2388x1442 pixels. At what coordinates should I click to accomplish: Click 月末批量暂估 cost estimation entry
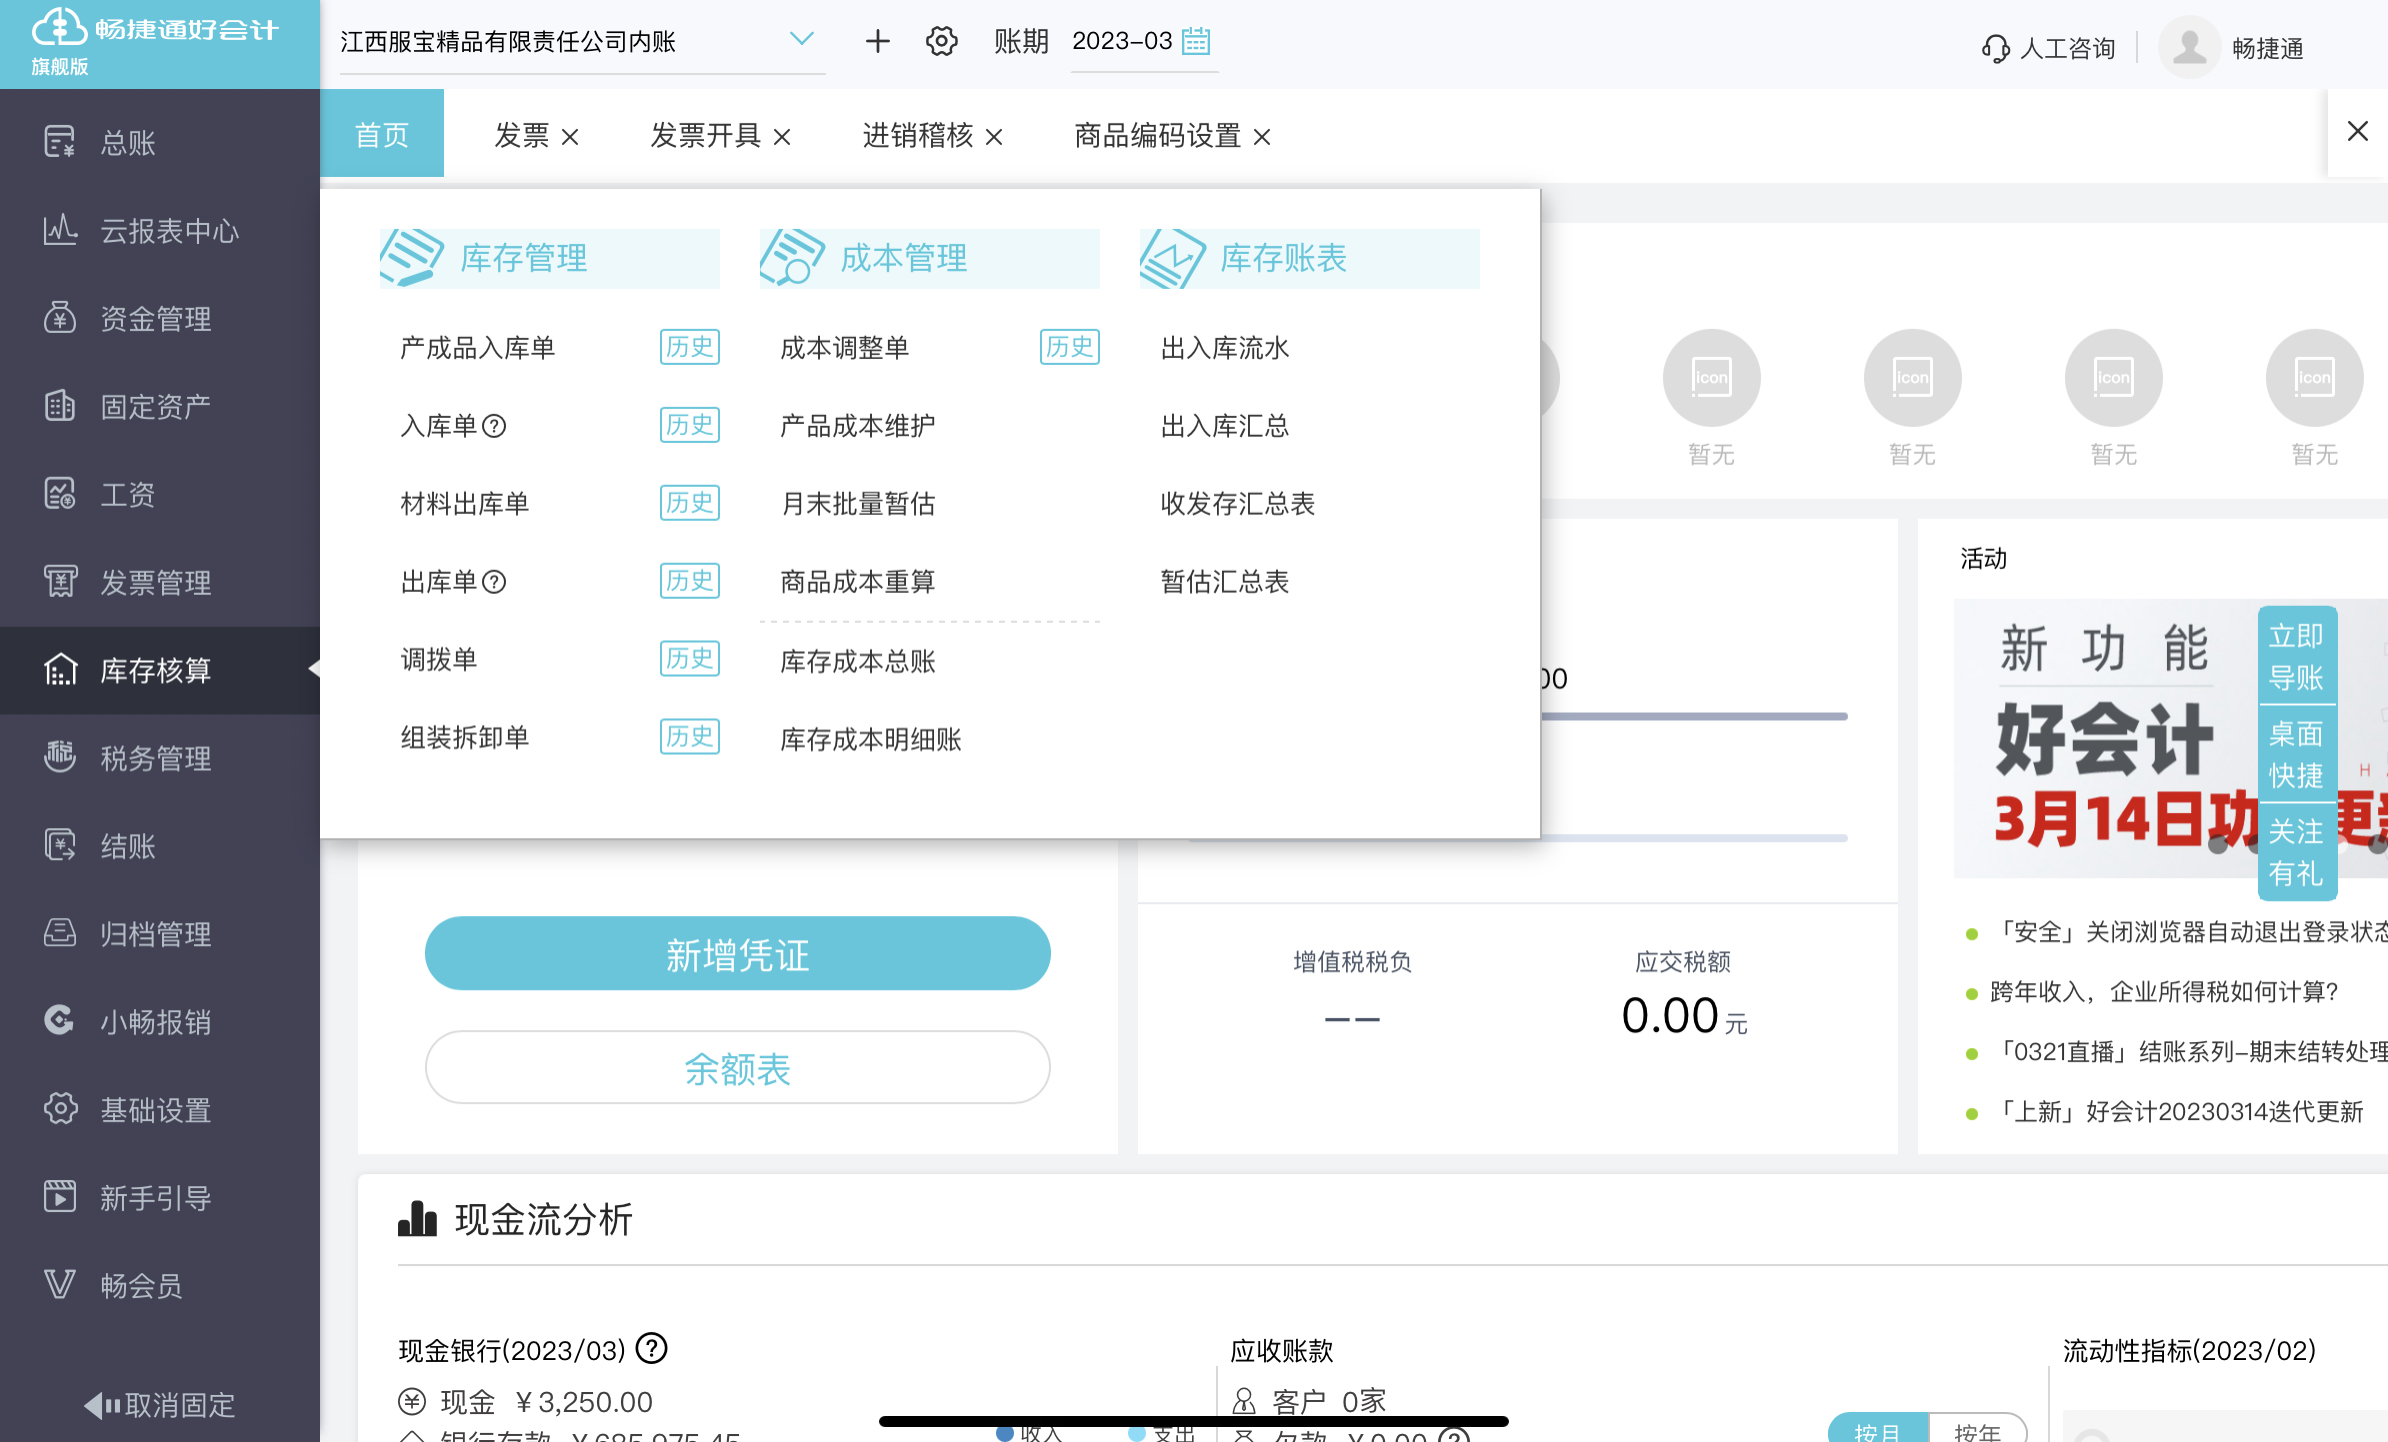[860, 503]
